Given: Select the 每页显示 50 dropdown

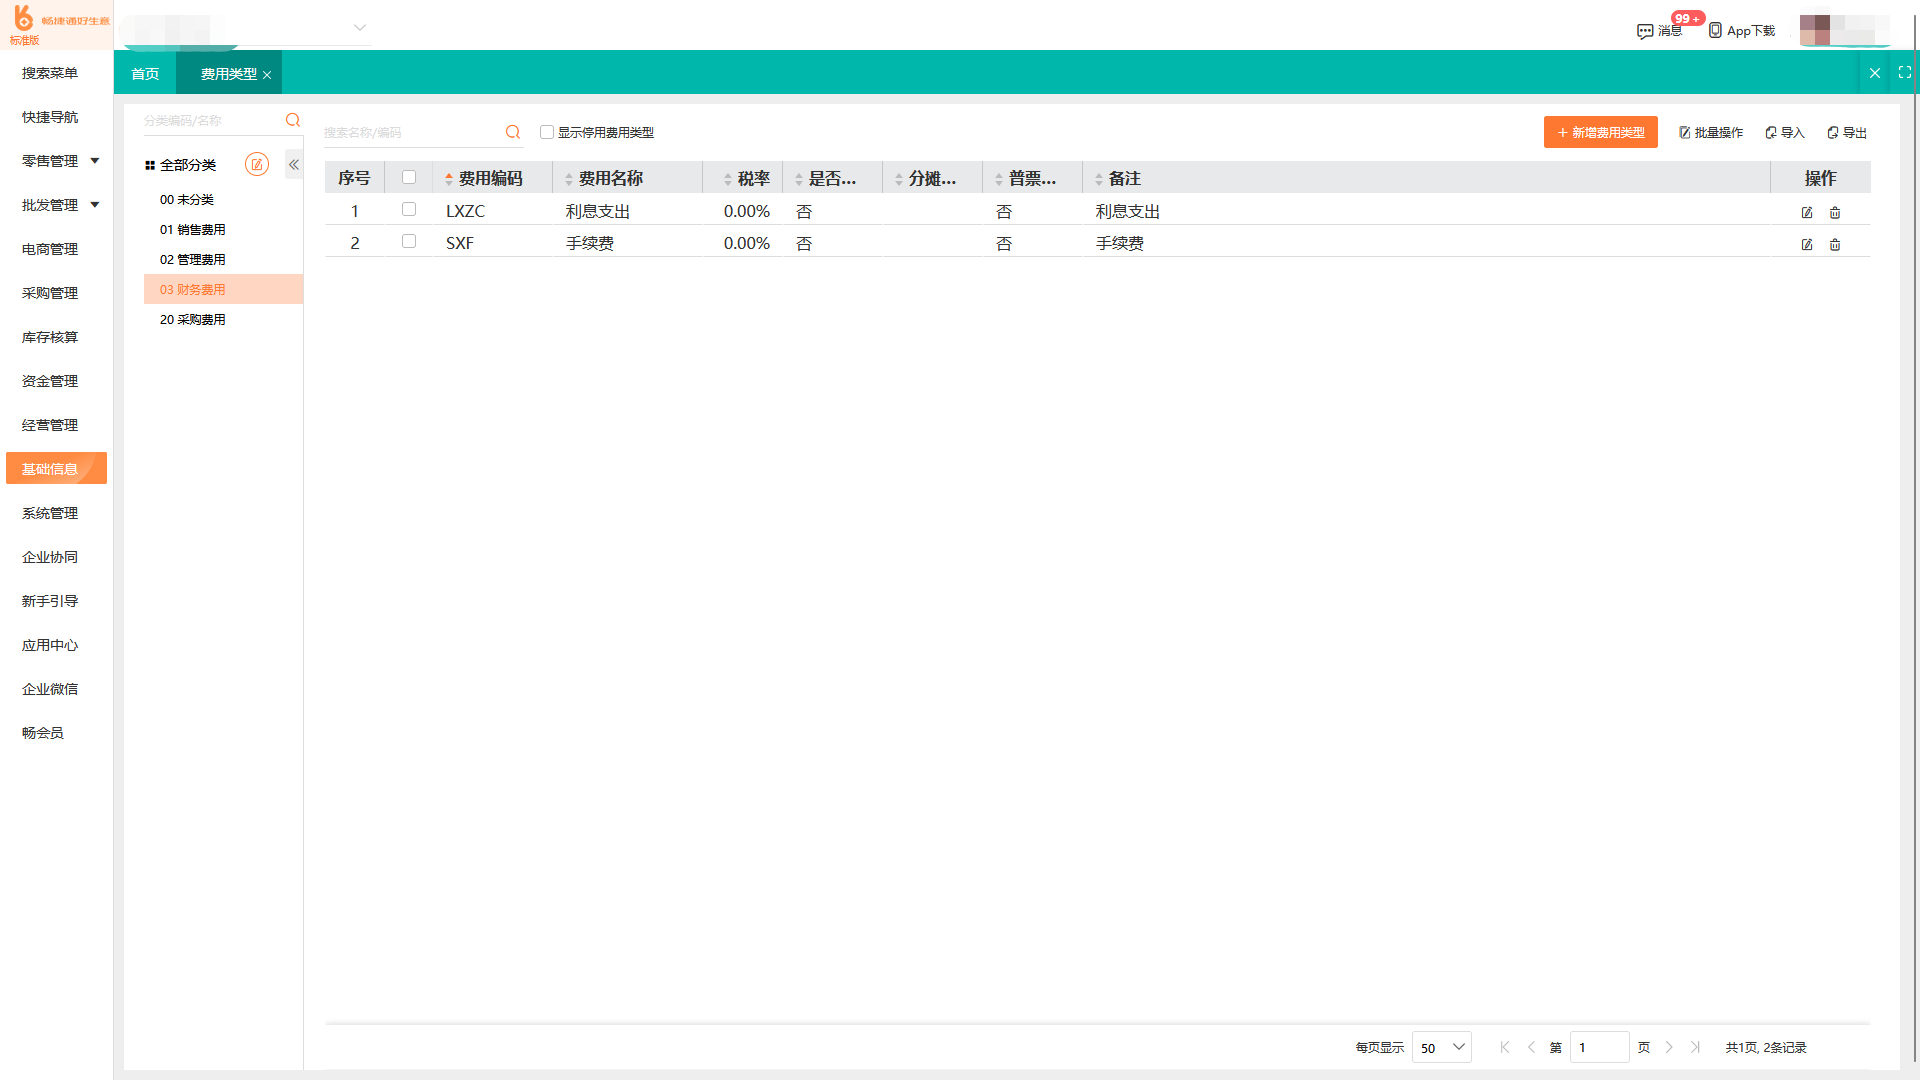Looking at the screenshot, I should coord(1439,1047).
